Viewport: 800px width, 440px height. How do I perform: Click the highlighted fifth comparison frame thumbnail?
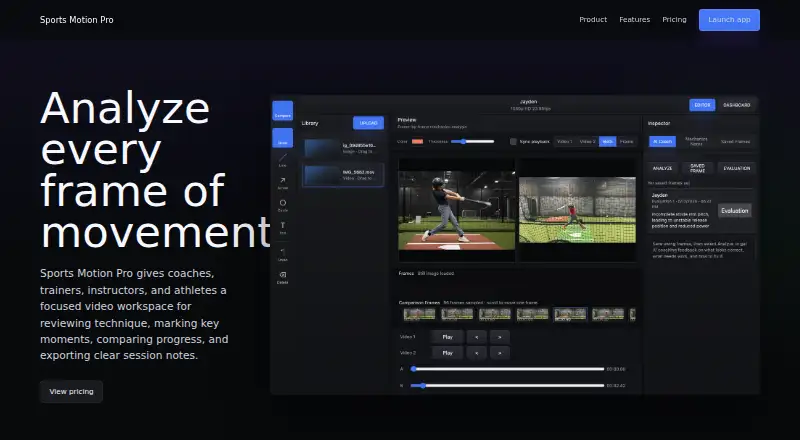point(570,314)
